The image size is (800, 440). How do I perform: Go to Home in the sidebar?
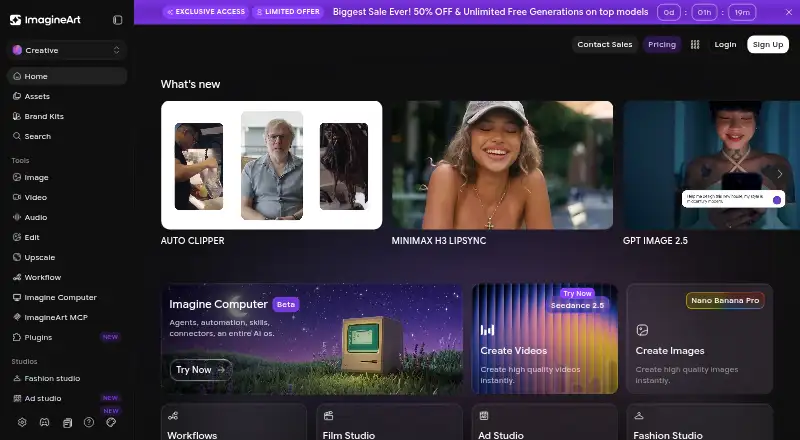click(67, 76)
